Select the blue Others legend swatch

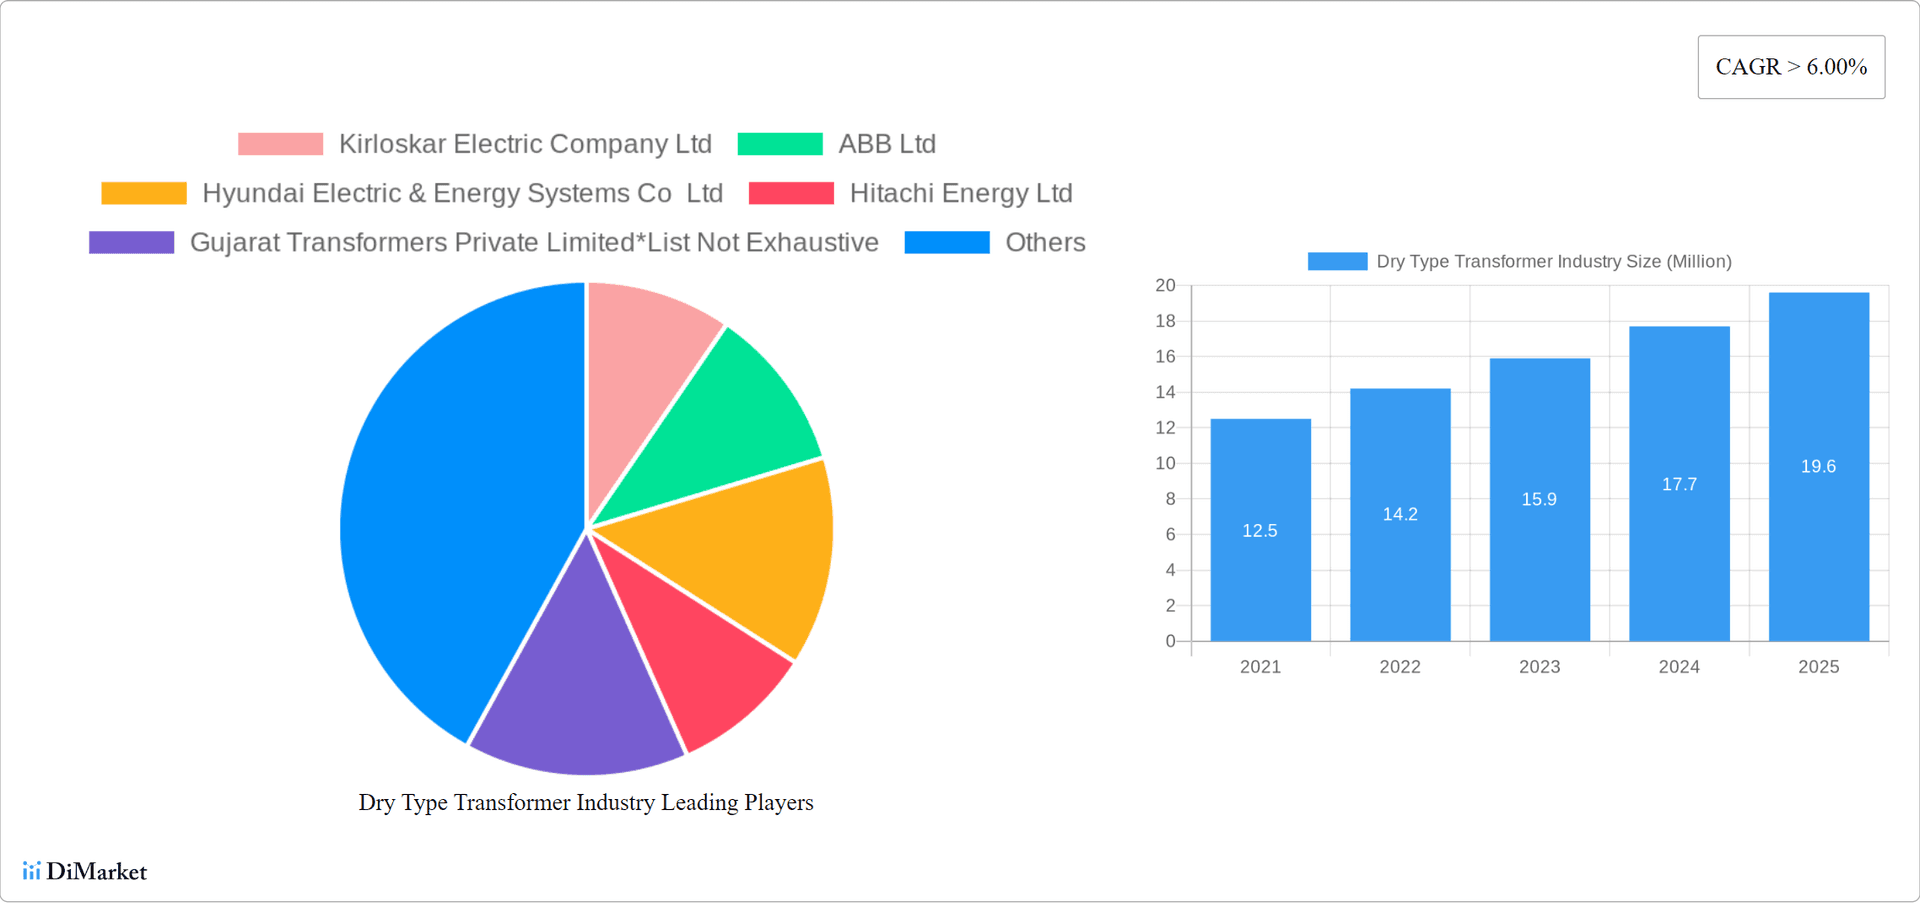coord(946,242)
